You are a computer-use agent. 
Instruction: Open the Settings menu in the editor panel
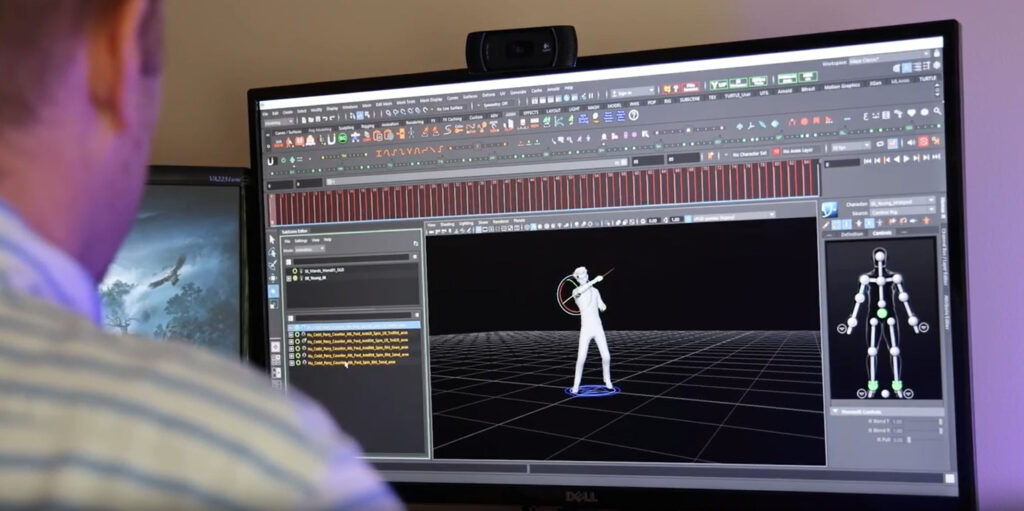(x=301, y=241)
